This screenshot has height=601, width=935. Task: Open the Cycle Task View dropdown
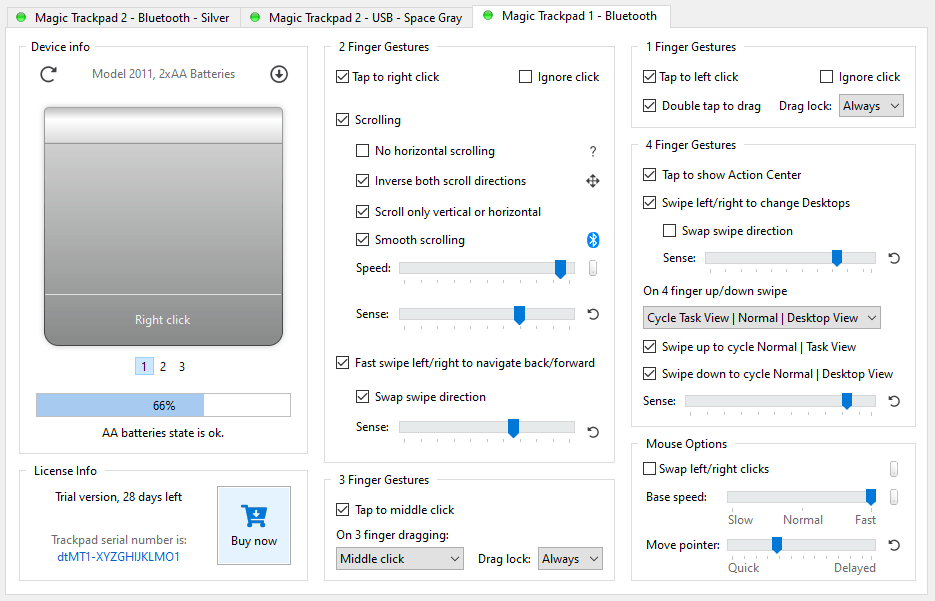[x=761, y=318]
